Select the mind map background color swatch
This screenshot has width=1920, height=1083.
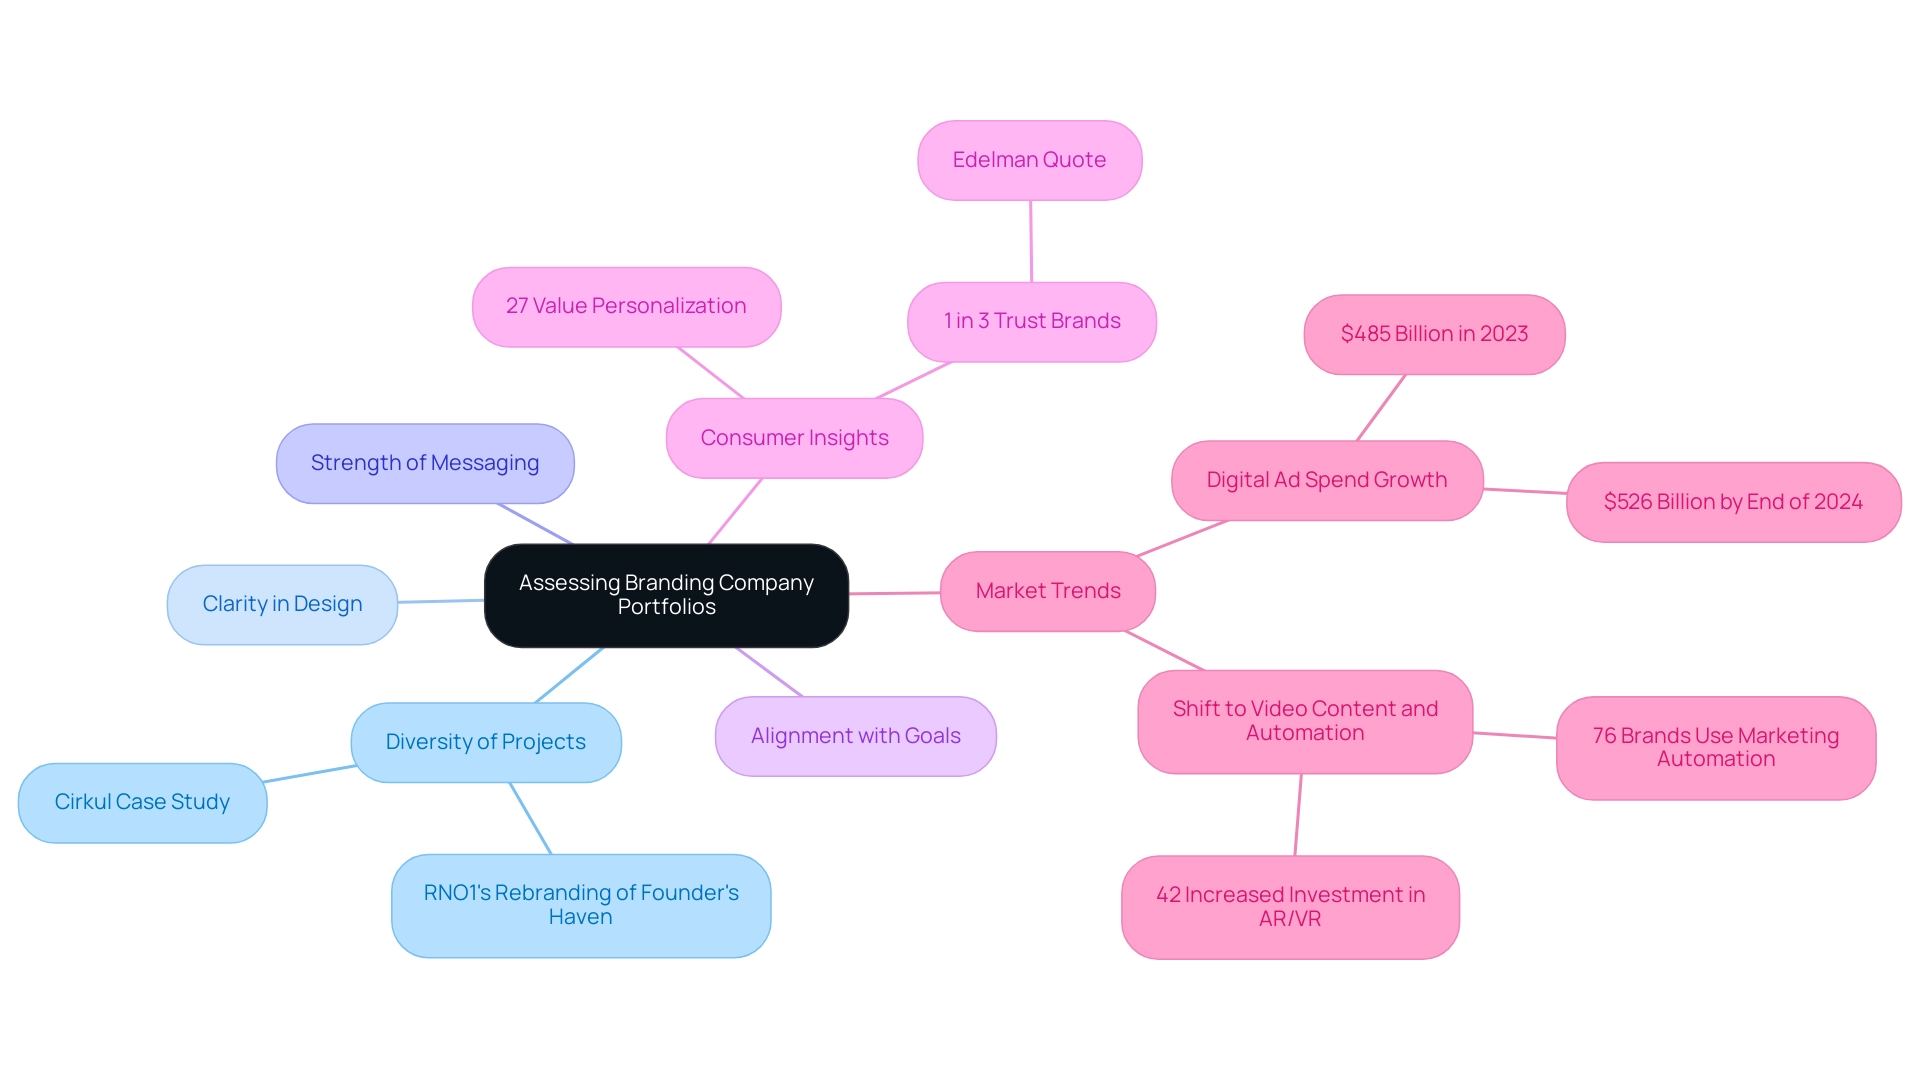[x=960, y=541]
